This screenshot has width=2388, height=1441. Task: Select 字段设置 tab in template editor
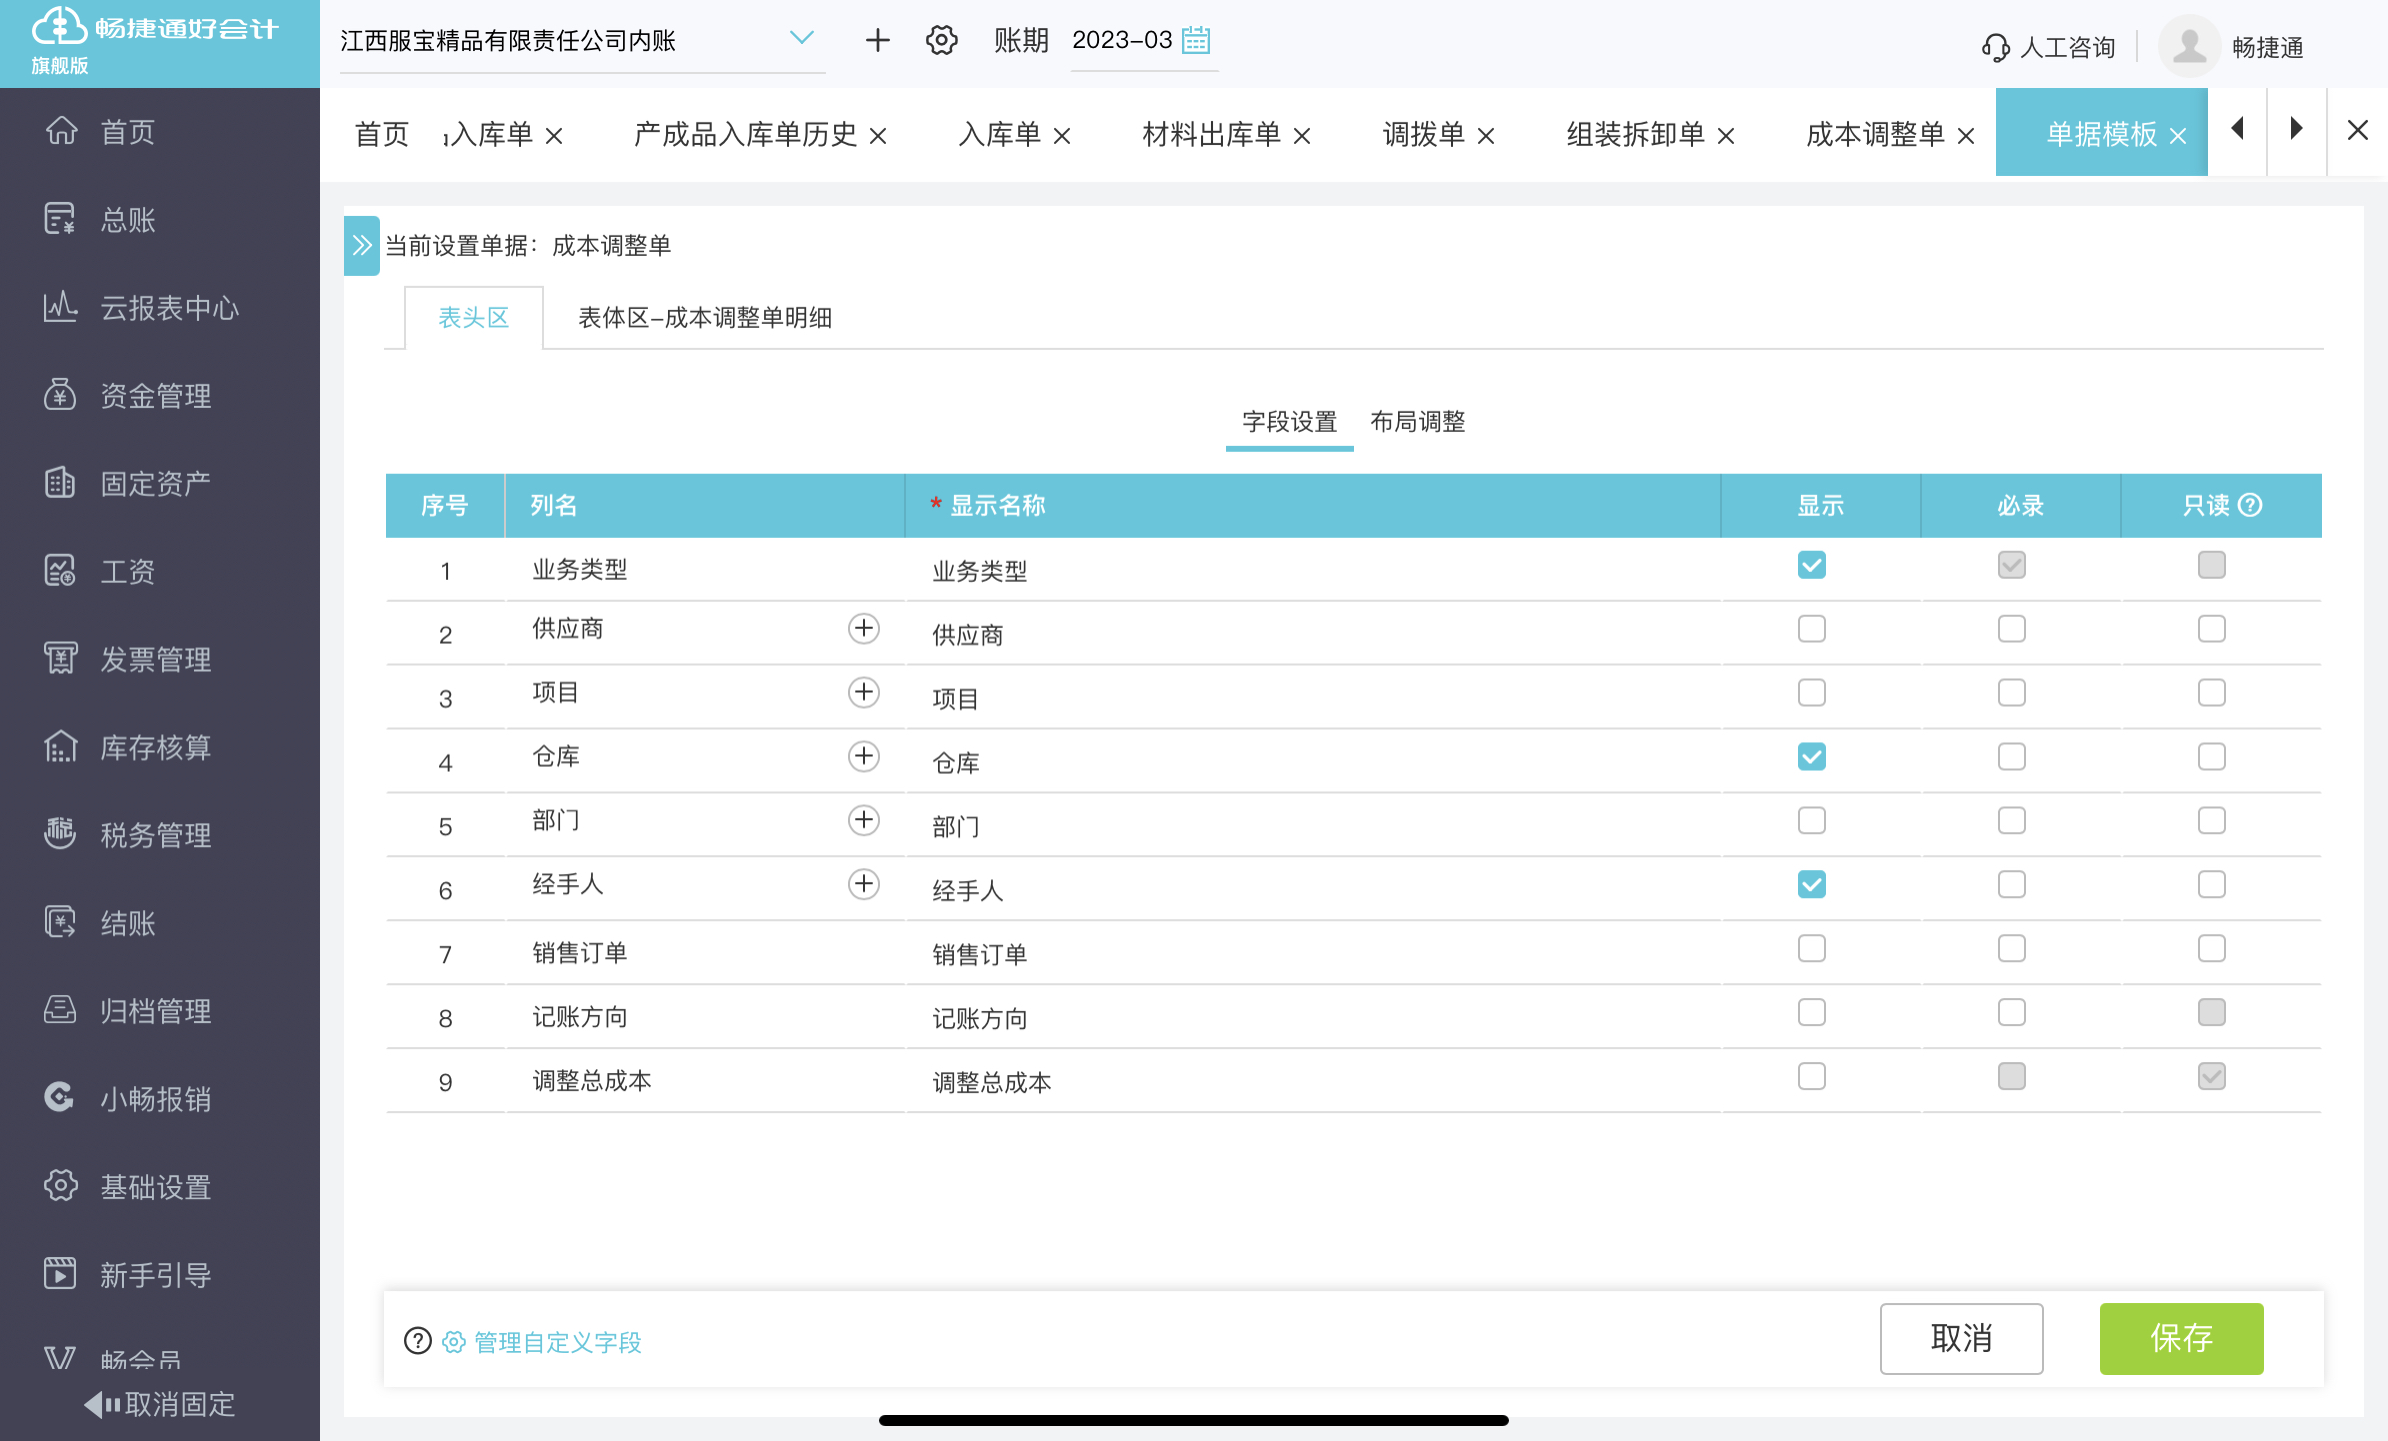pyautogui.click(x=1290, y=420)
